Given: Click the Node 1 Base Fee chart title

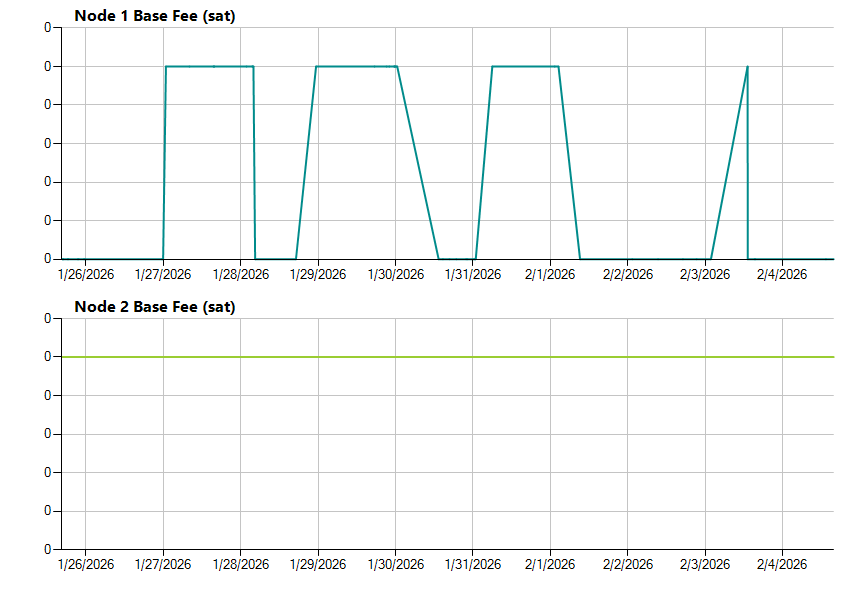Looking at the screenshot, I should [x=155, y=15].
